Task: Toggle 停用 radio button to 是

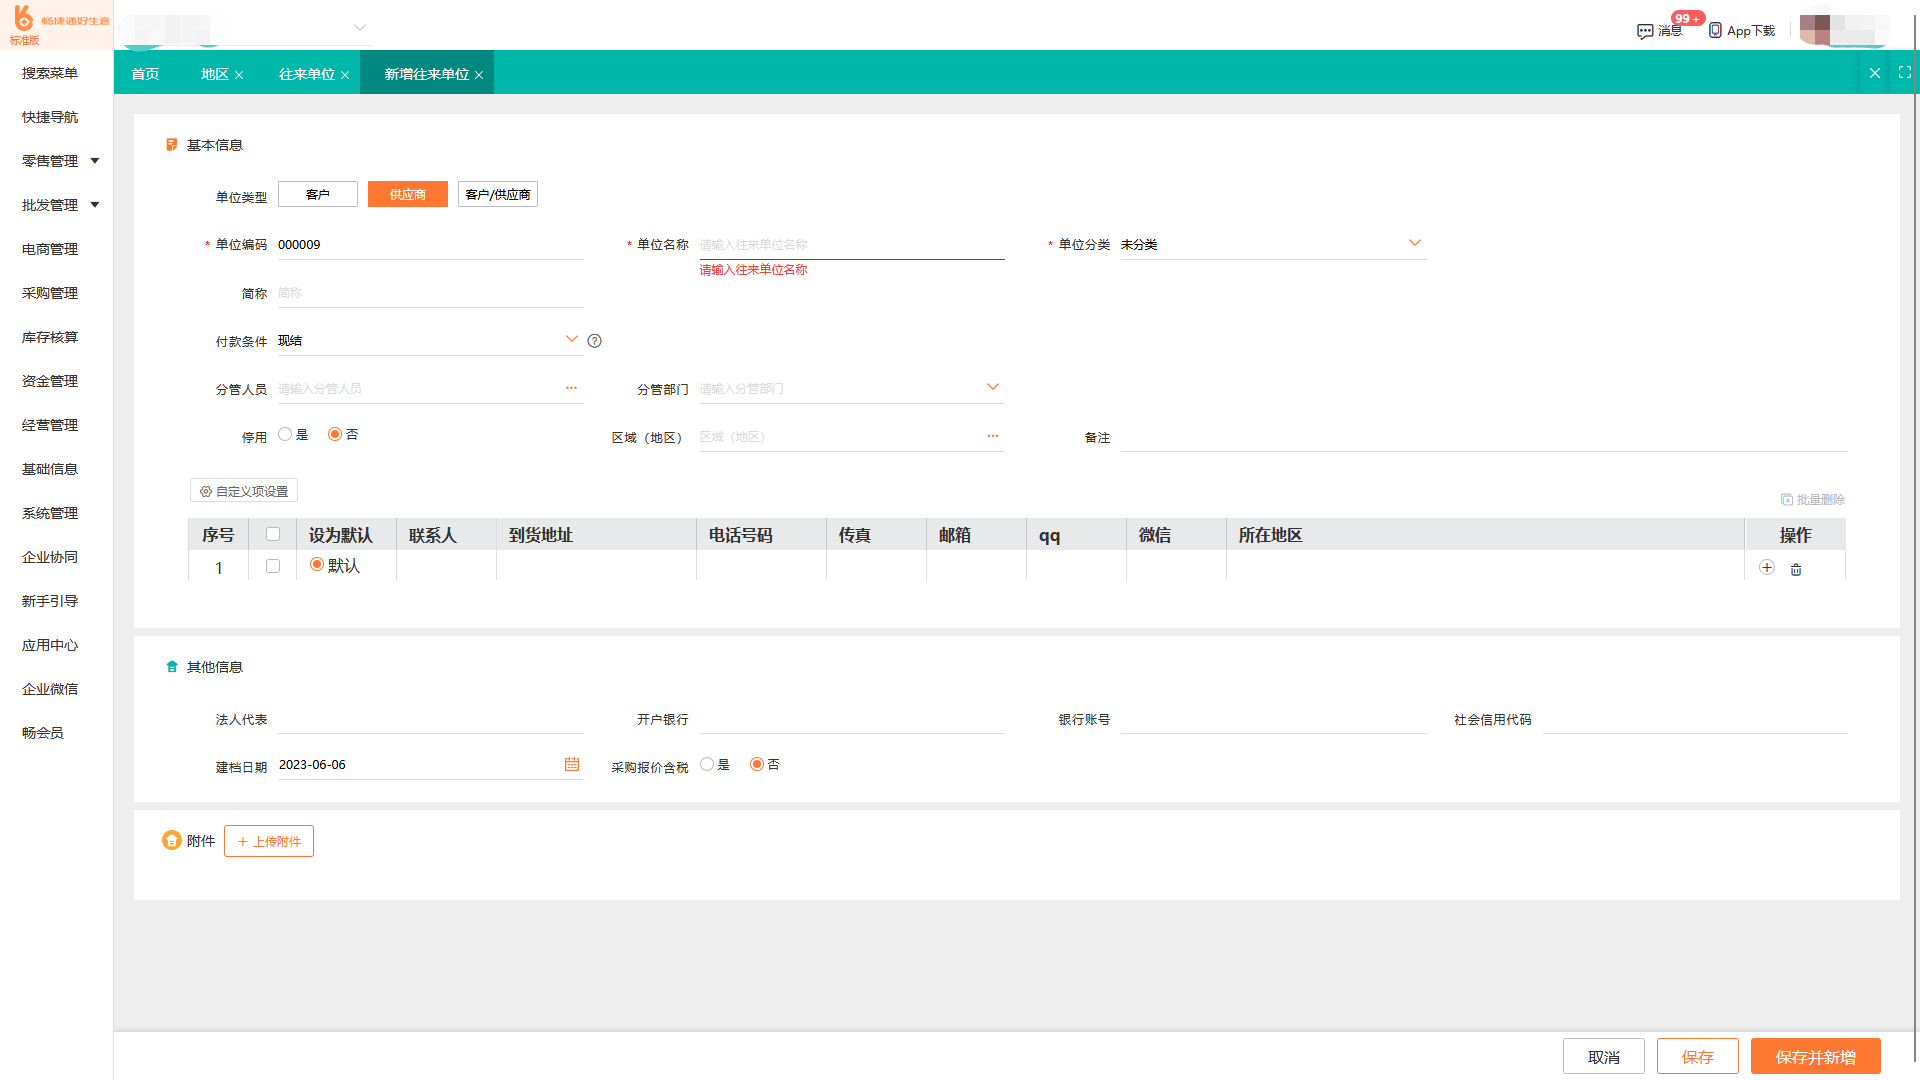Action: 285,434
